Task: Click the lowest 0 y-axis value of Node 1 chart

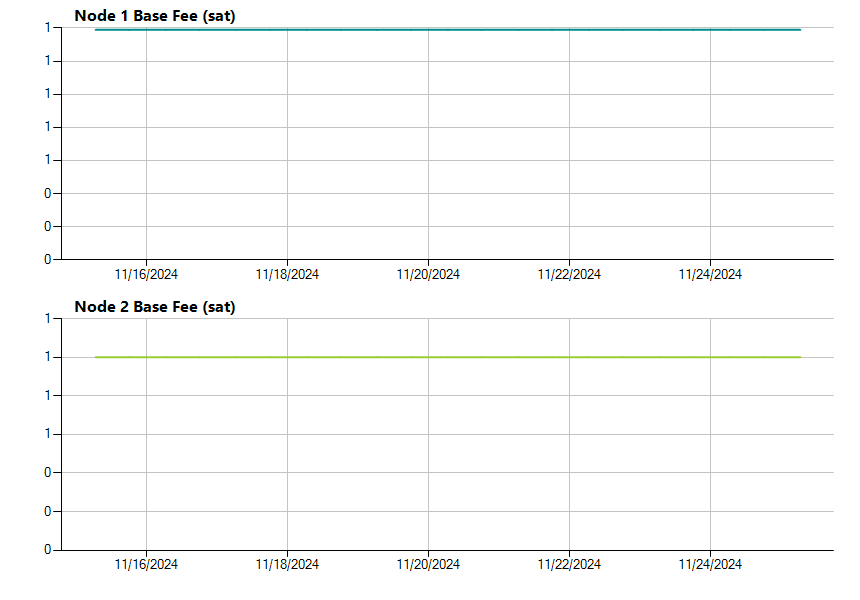Action: coord(47,259)
